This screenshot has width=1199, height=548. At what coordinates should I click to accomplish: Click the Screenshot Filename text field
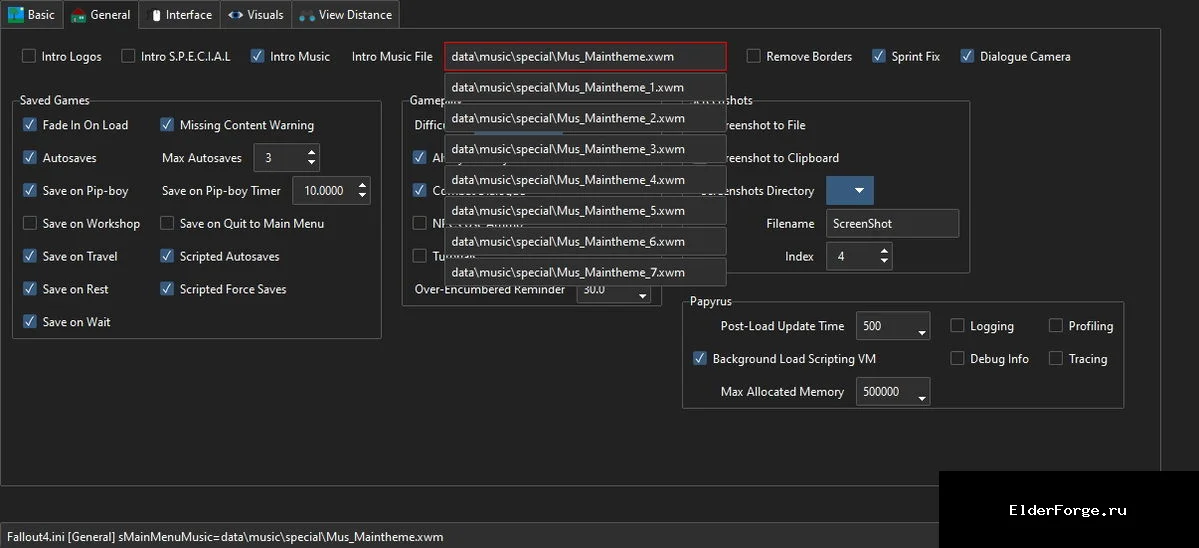tap(892, 224)
